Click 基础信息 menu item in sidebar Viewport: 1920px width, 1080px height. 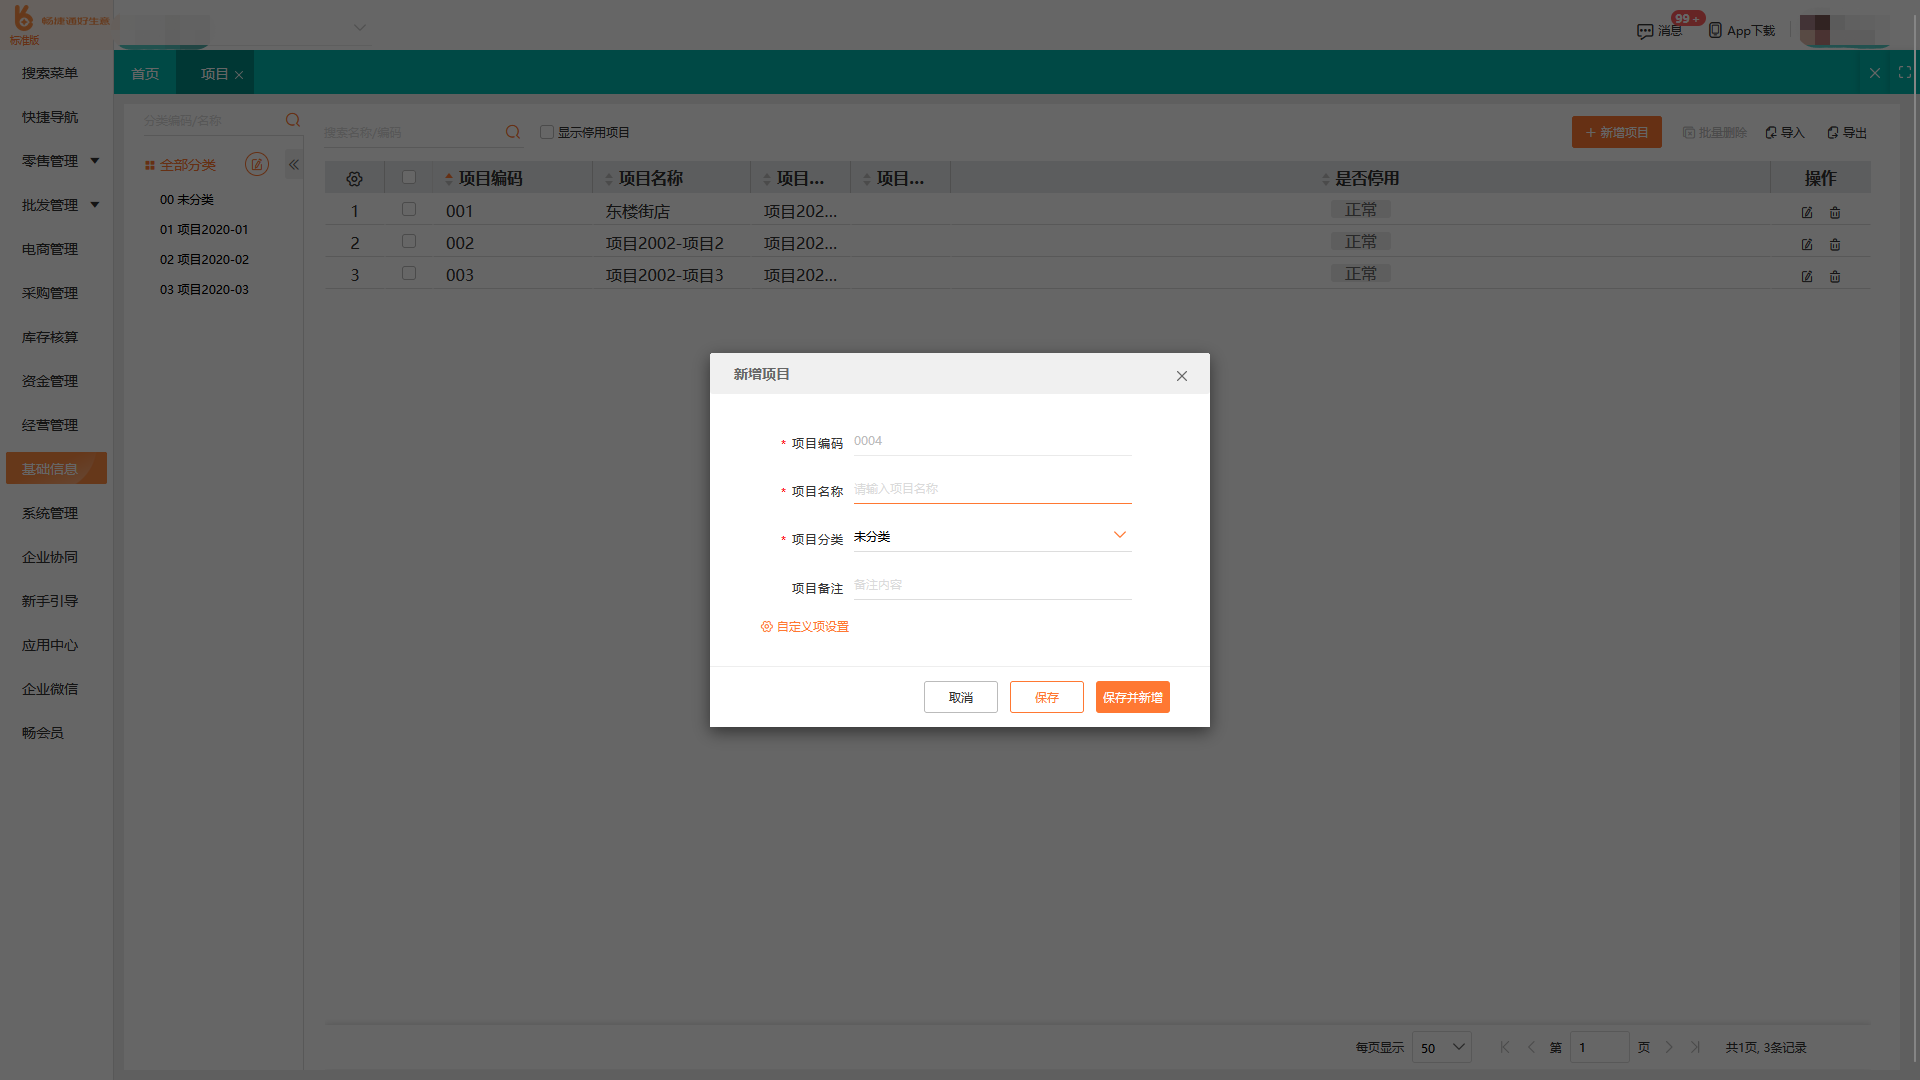(54, 468)
